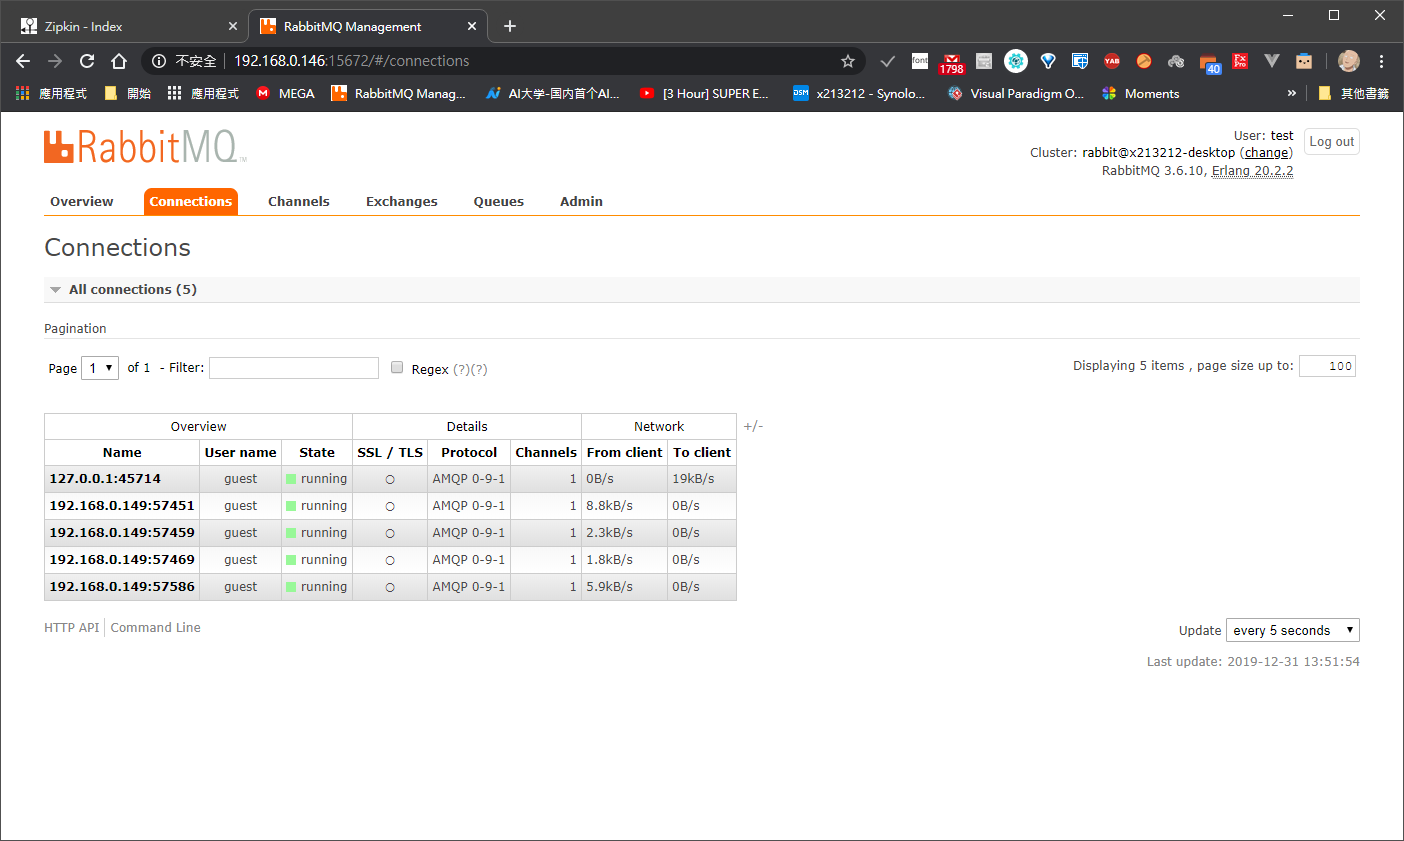Viewport: 1404px width, 841px height.
Task: Switch to the Exchanges tab
Action: tap(401, 201)
